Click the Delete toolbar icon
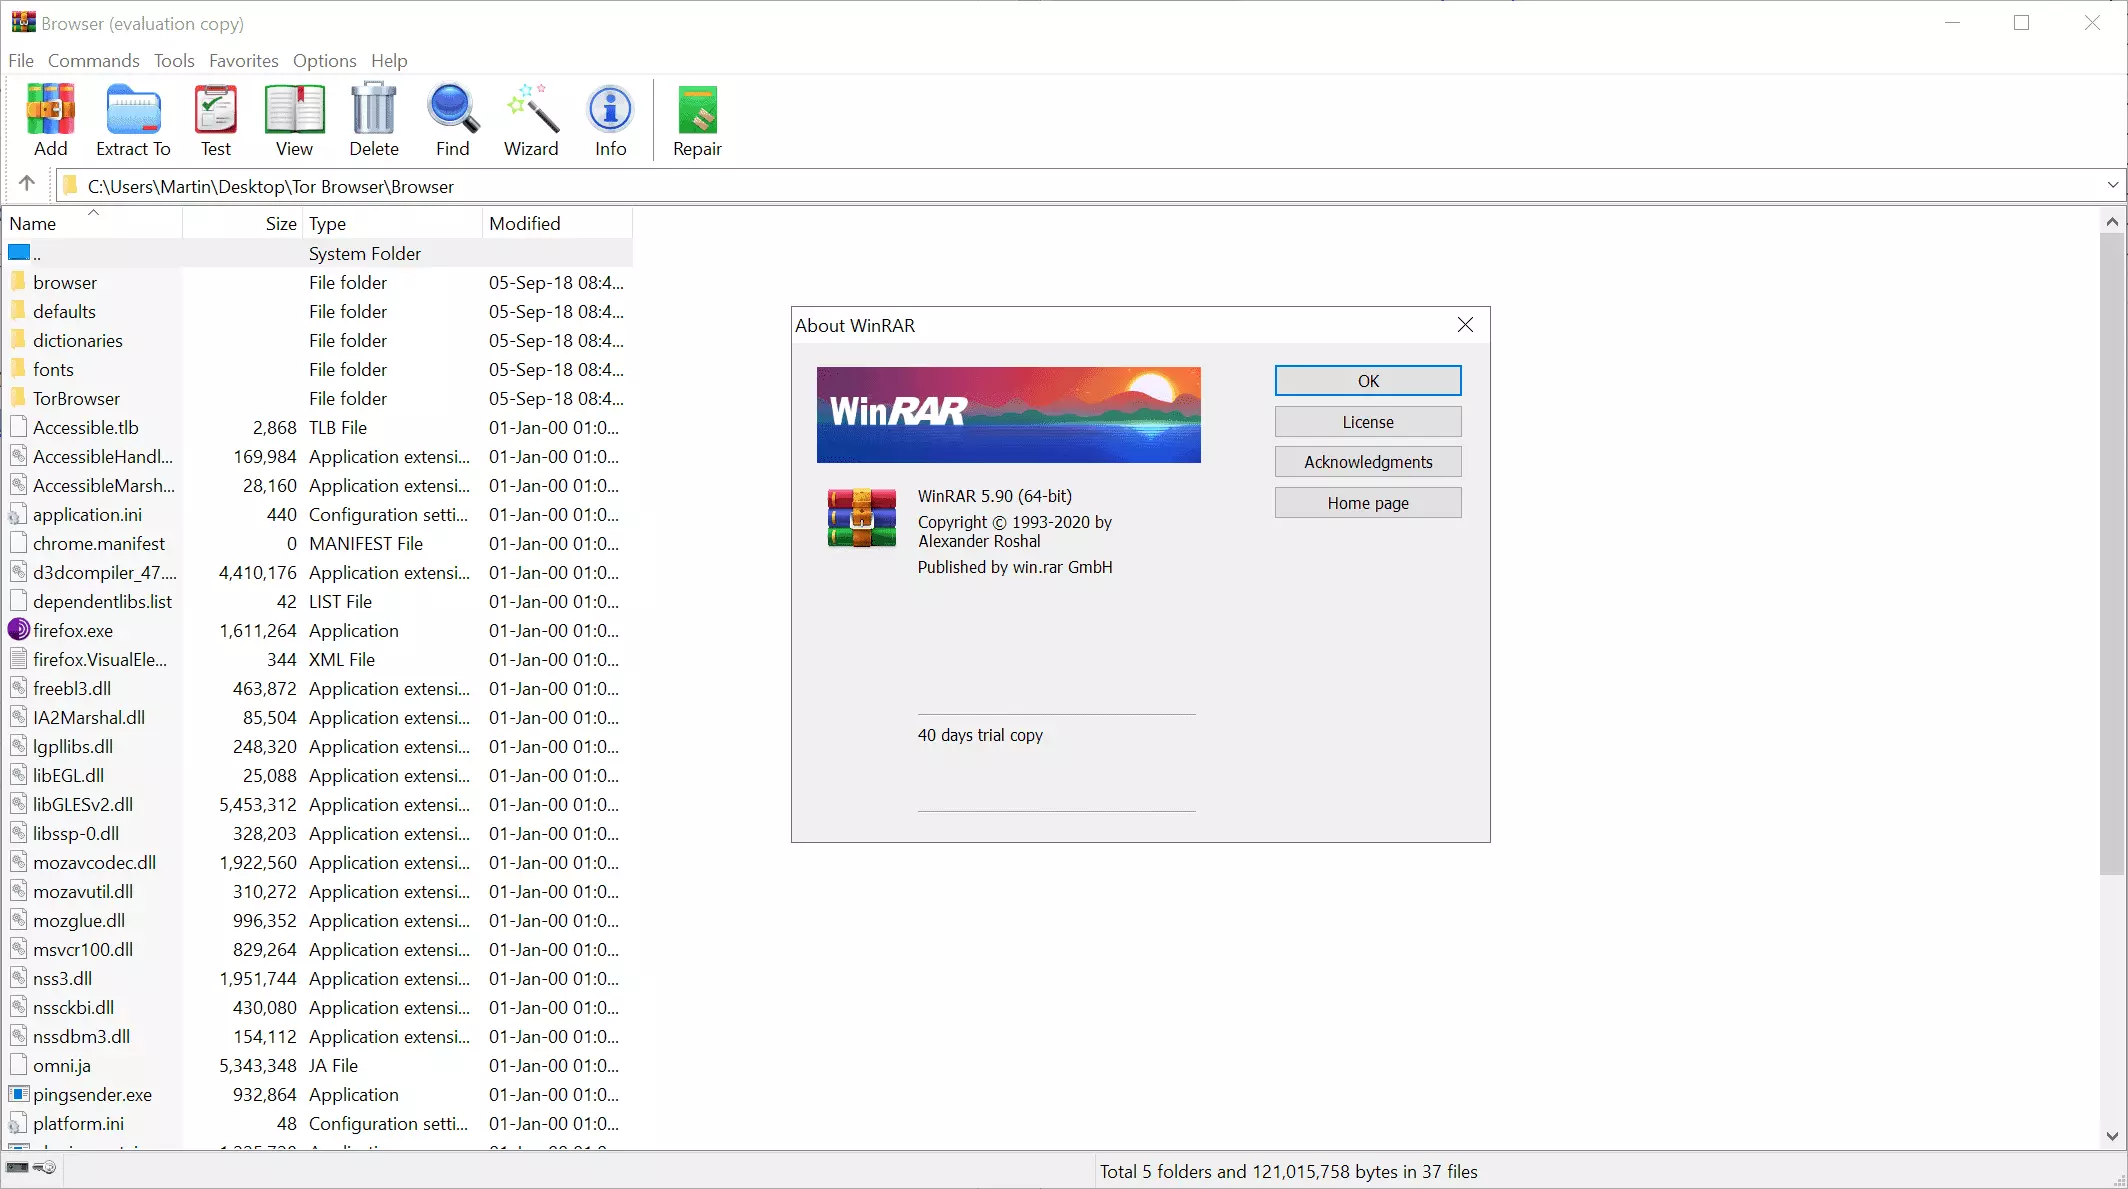The height and width of the screenshot is (1189, 2128). (374, 121)
